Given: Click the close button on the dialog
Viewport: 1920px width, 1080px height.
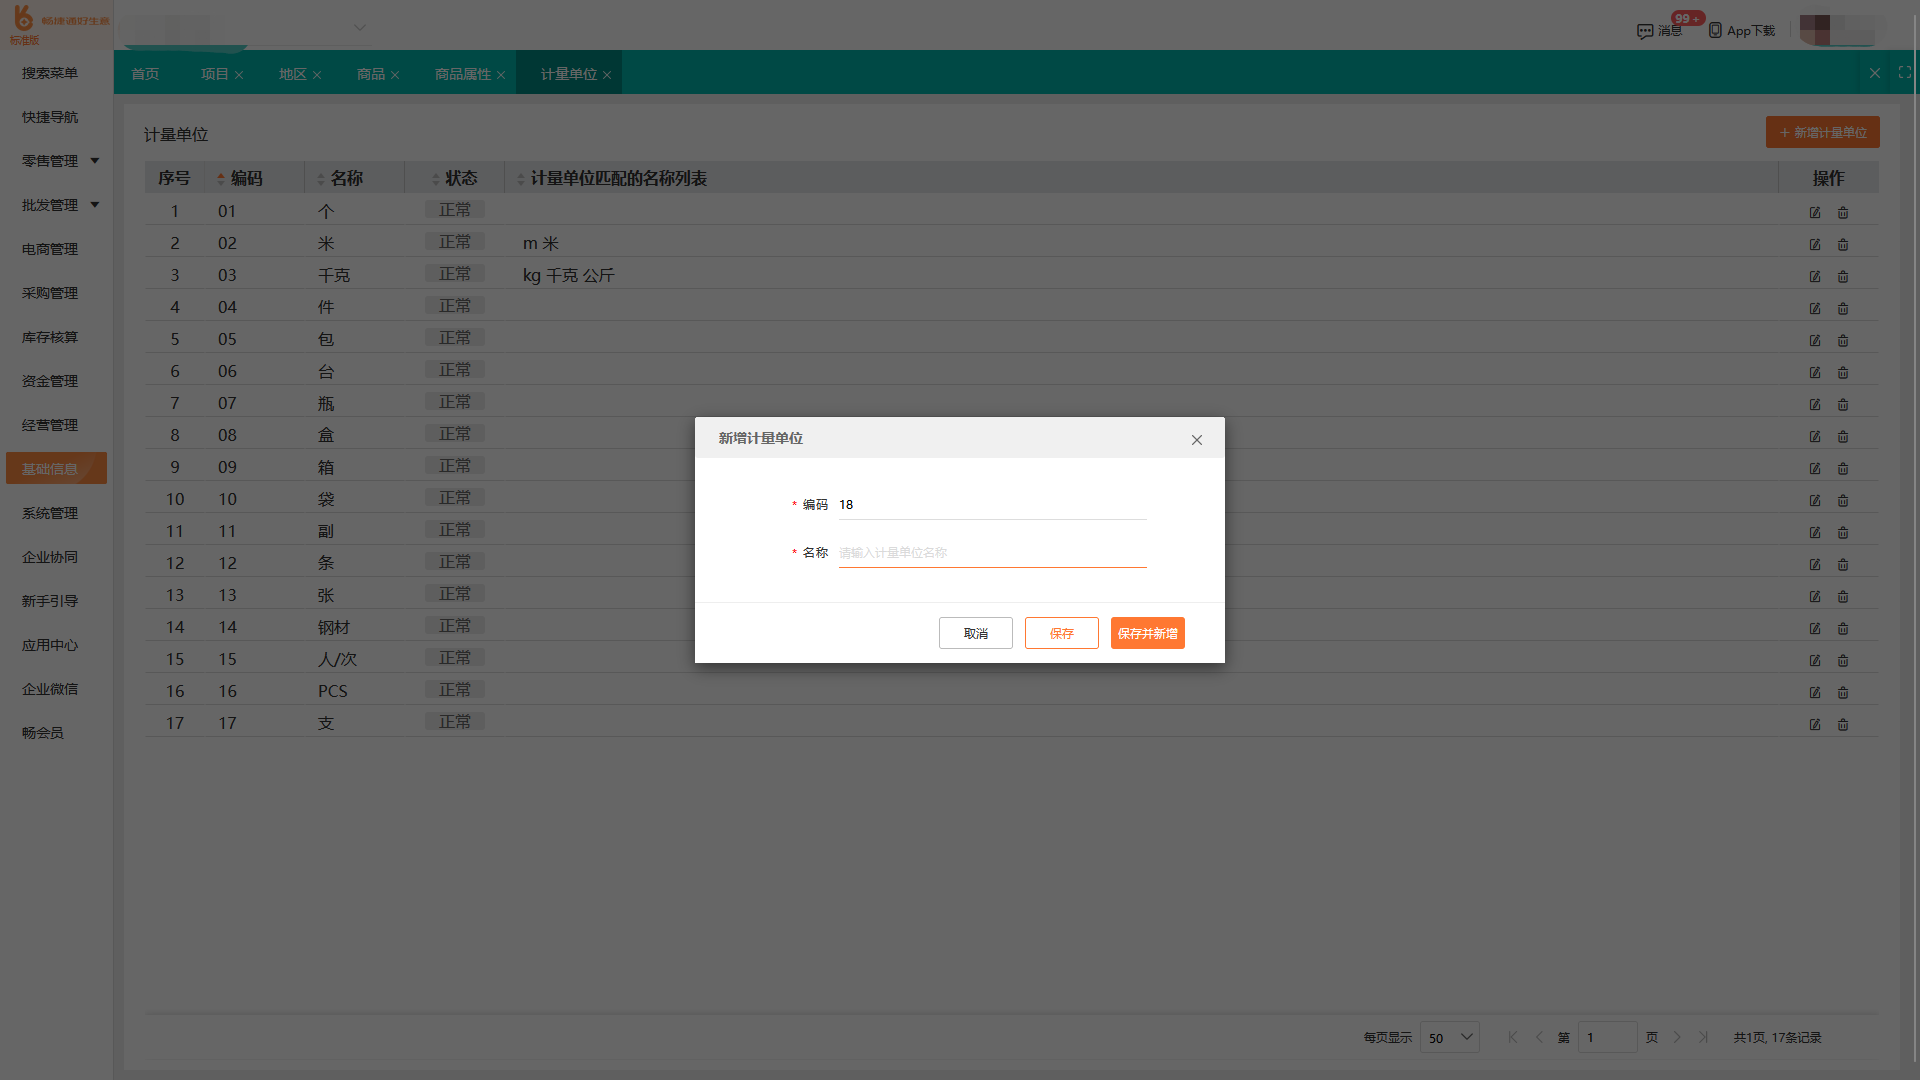Looking at the screenshot, I should tap(1197, 439).
